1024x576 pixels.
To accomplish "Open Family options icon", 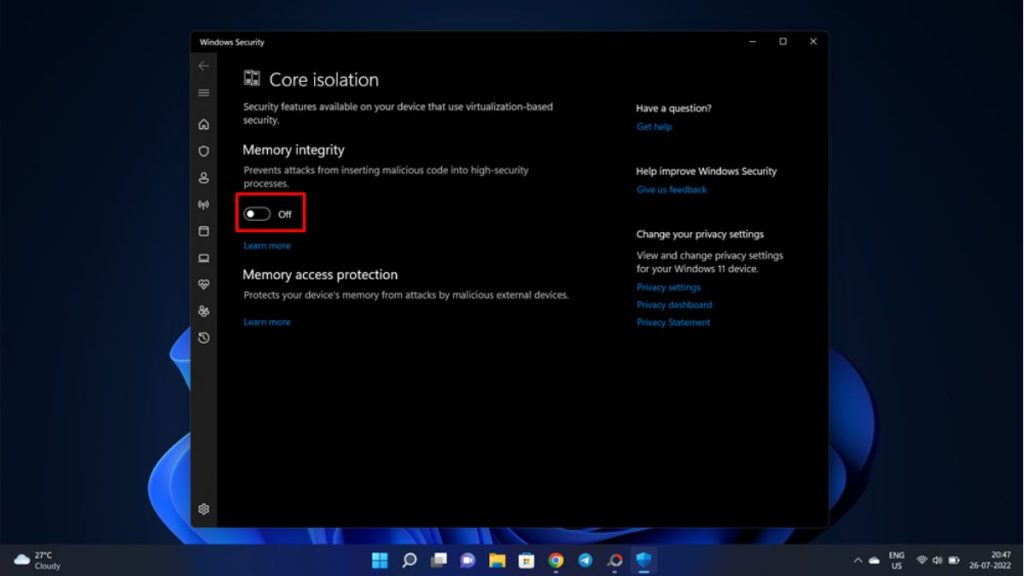I will pos(204,312).
